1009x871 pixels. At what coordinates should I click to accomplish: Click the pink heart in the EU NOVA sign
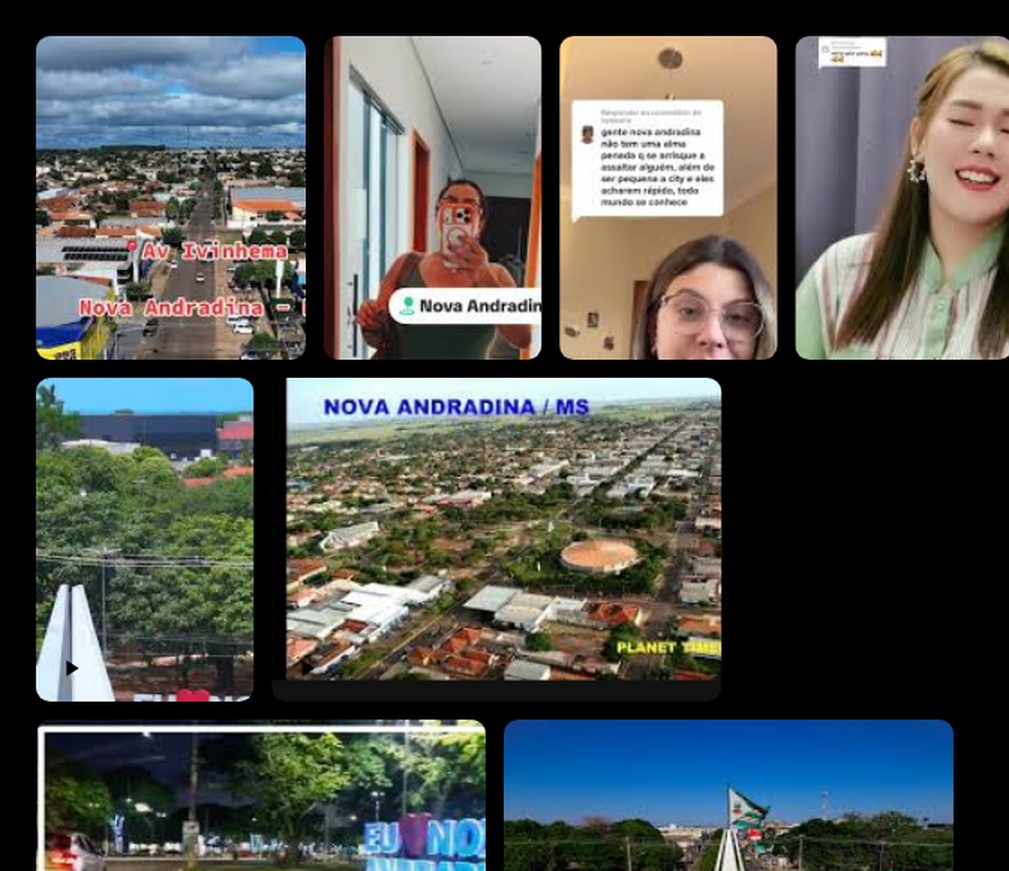[416, 834]
